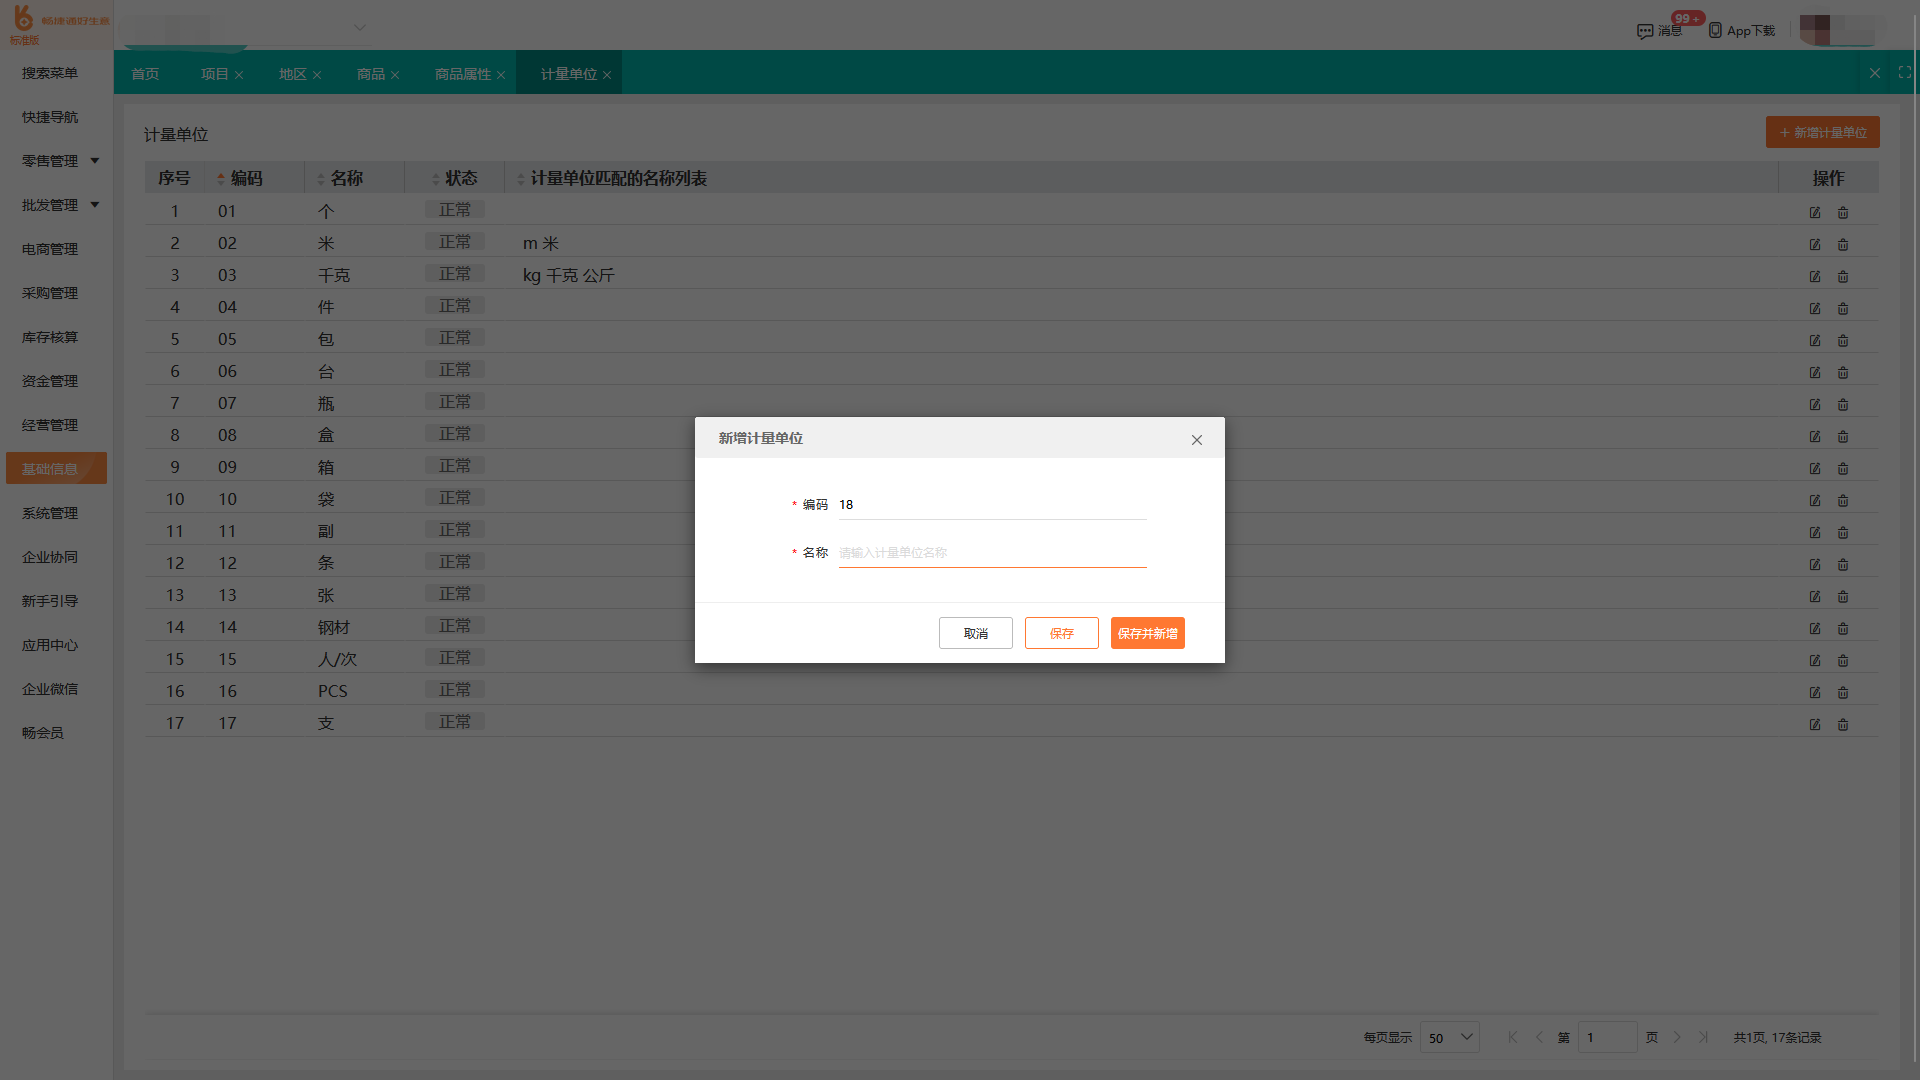
Task: Switch to the 计量单位 tab
Action: (570, 73)
